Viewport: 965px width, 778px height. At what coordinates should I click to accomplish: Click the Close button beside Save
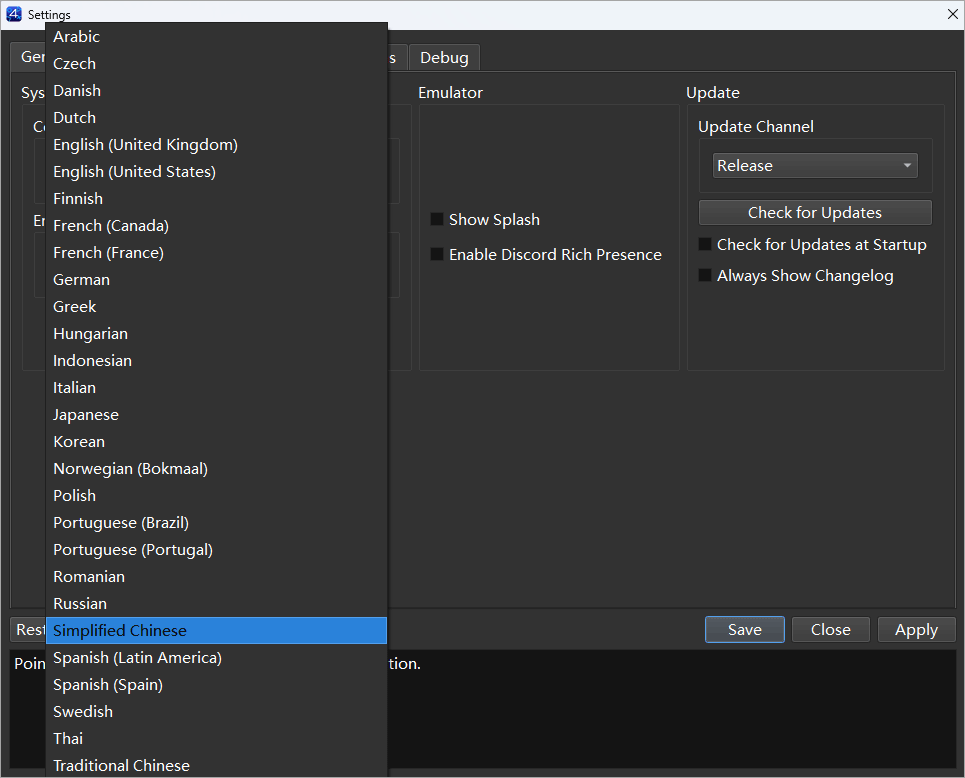pos(830,630)
